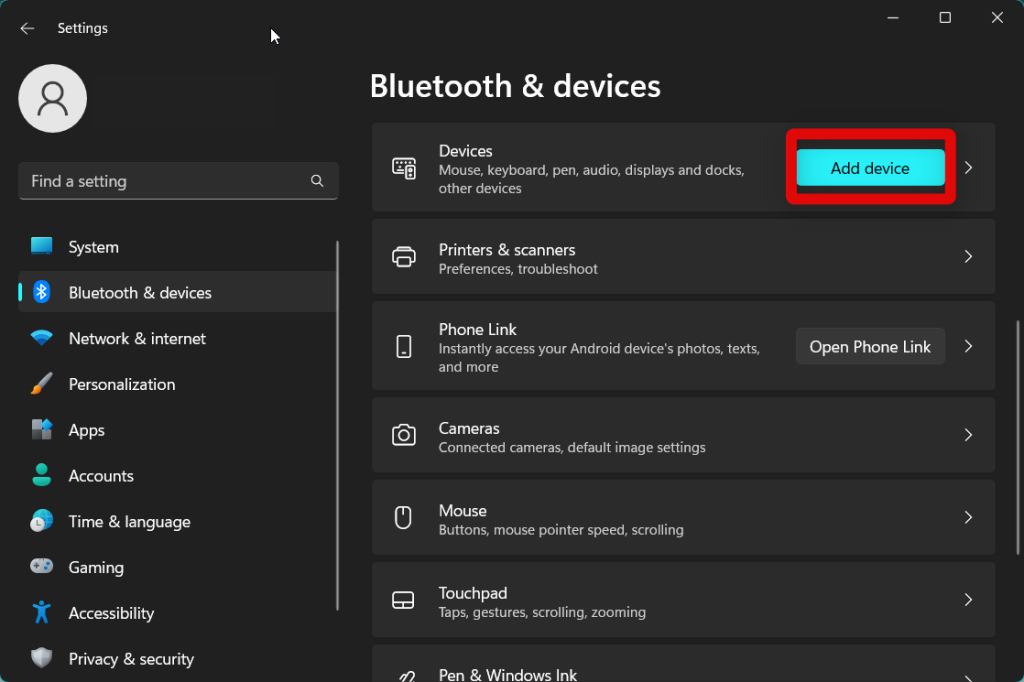
Task: Click the printer icon
Action: coord(404,257)
